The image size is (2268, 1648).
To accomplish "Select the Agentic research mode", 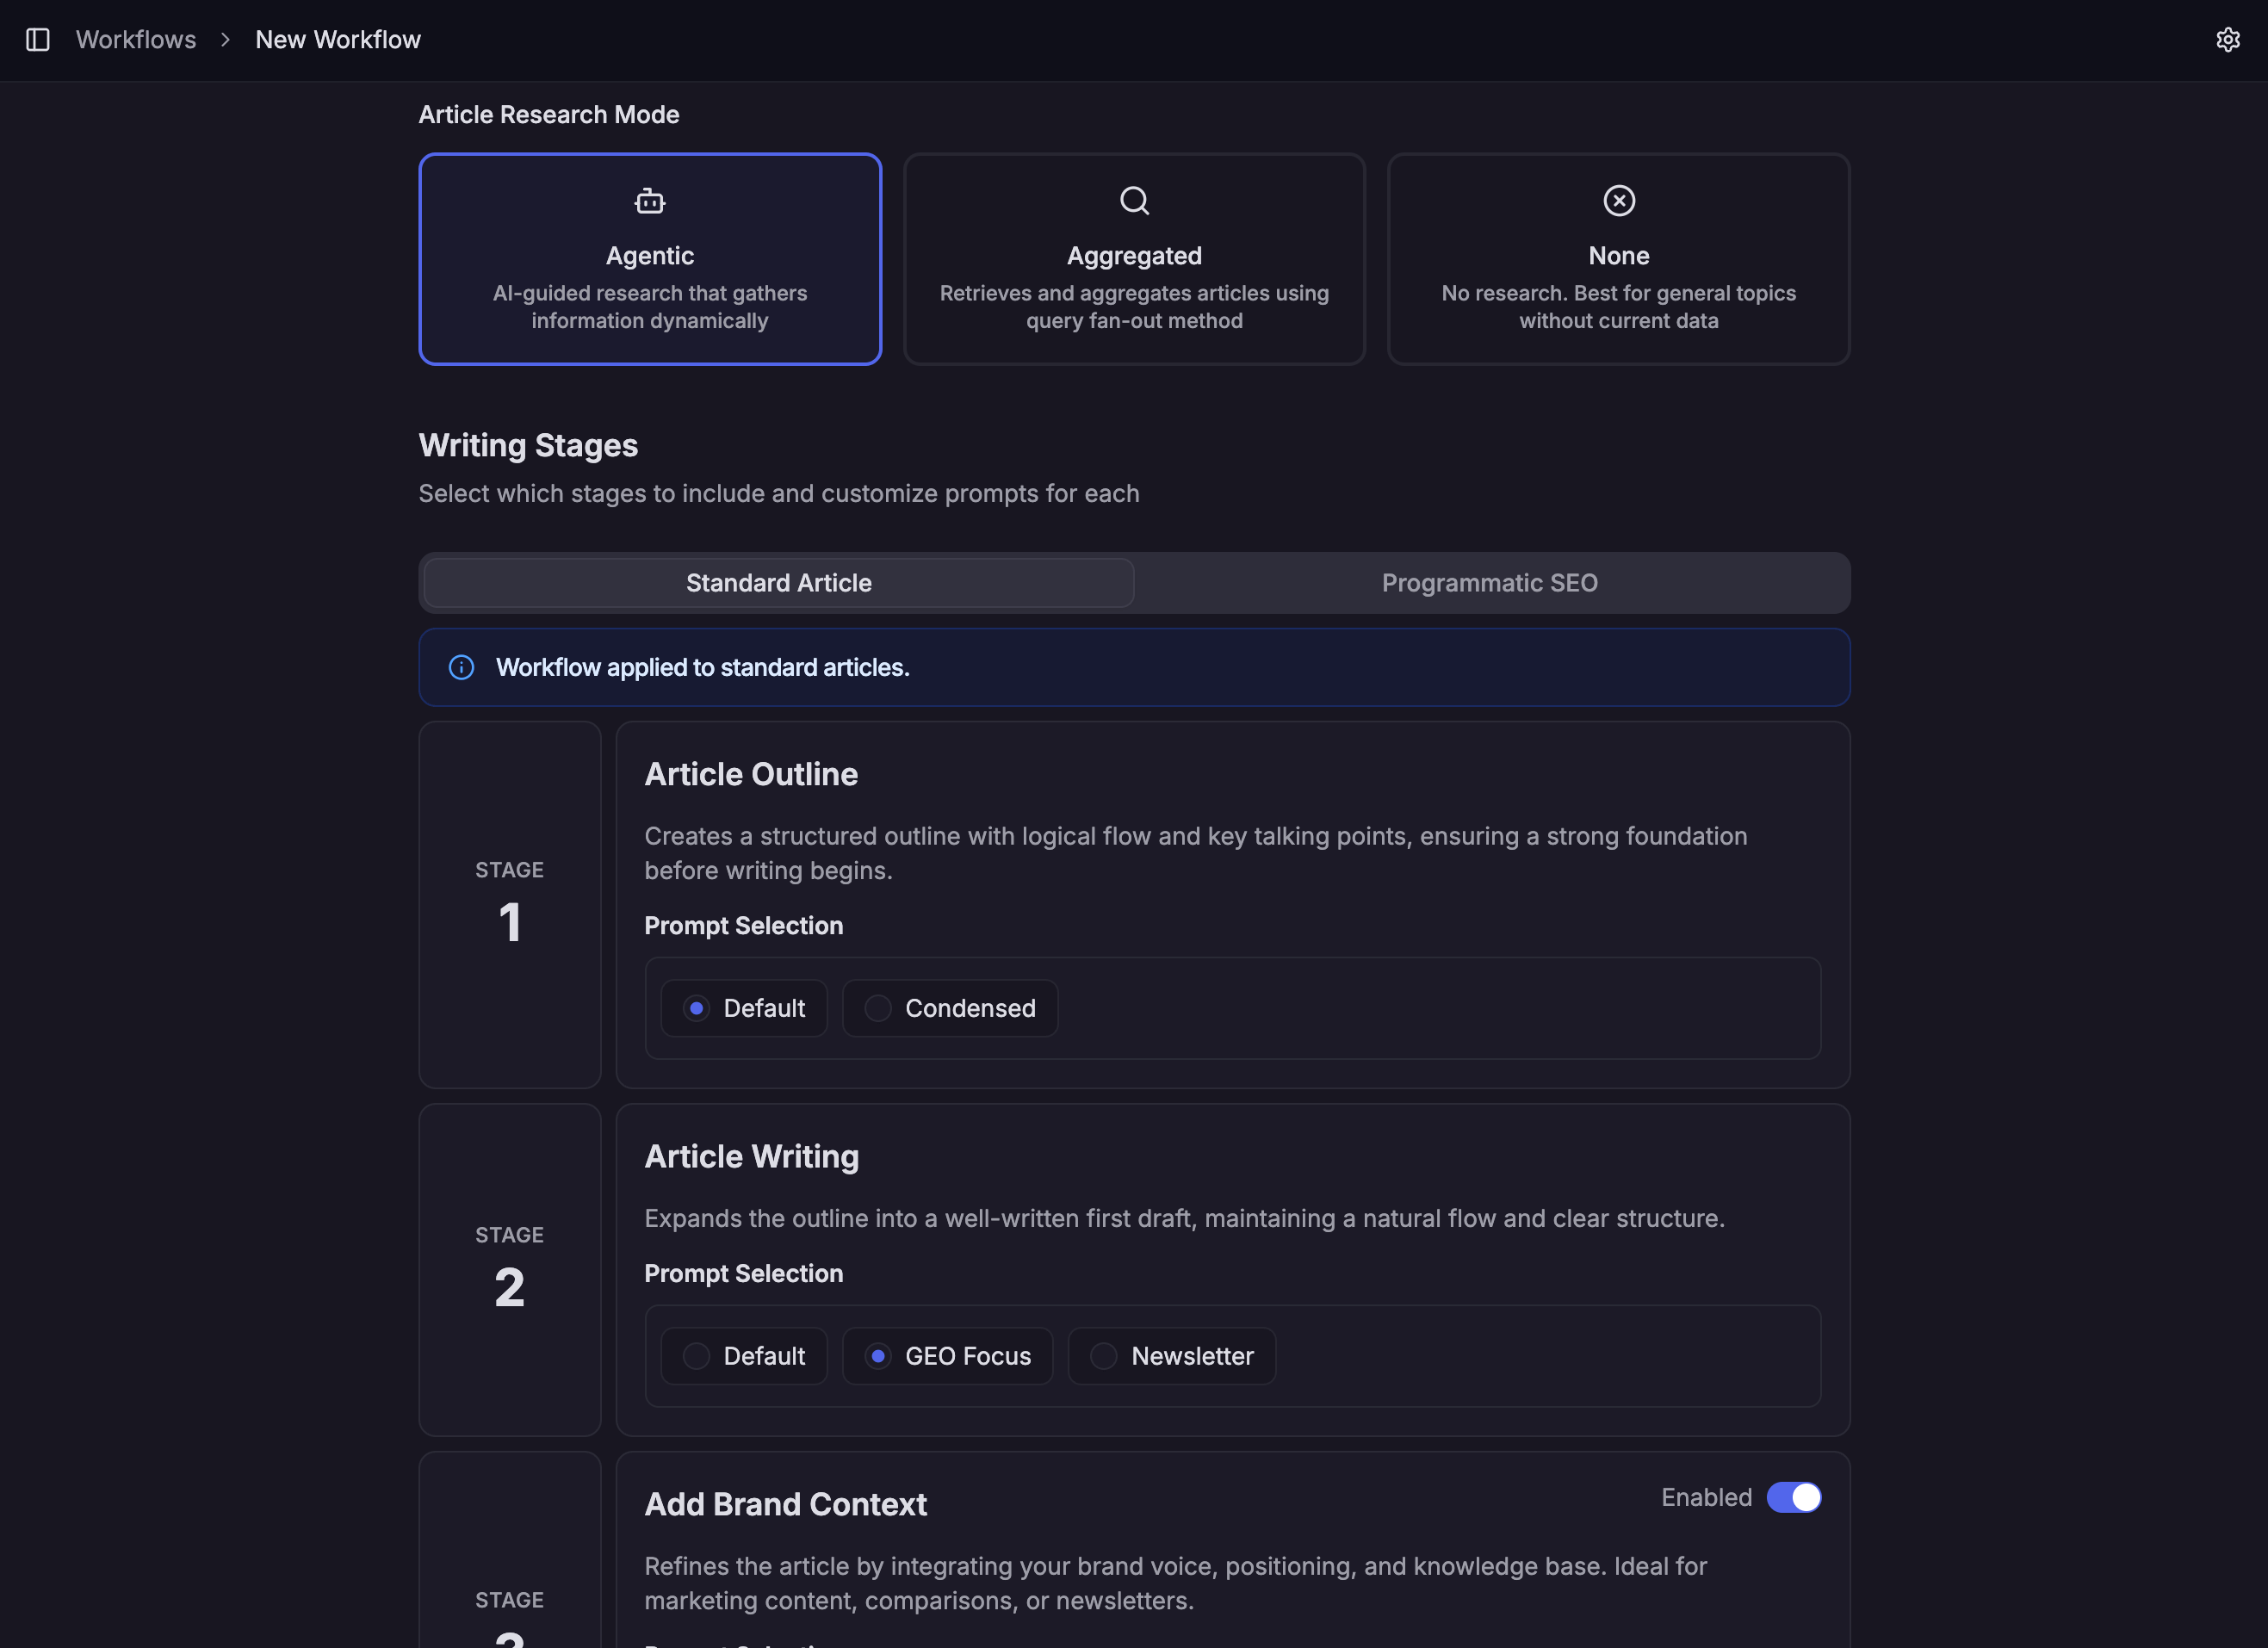I will pos(650,259).
